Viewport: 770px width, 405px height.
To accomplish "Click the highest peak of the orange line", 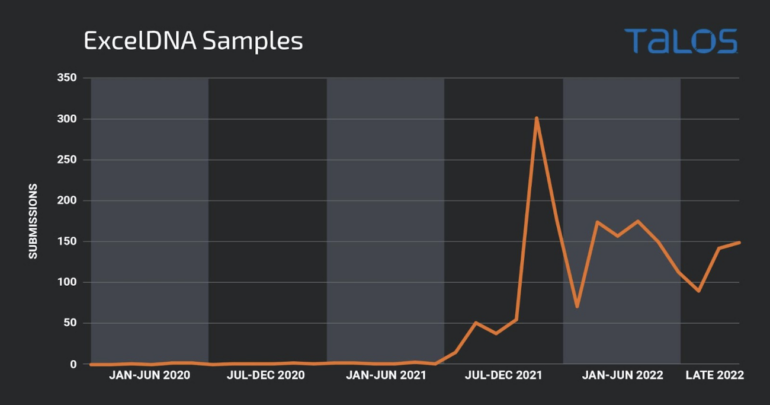I will 537,118.
